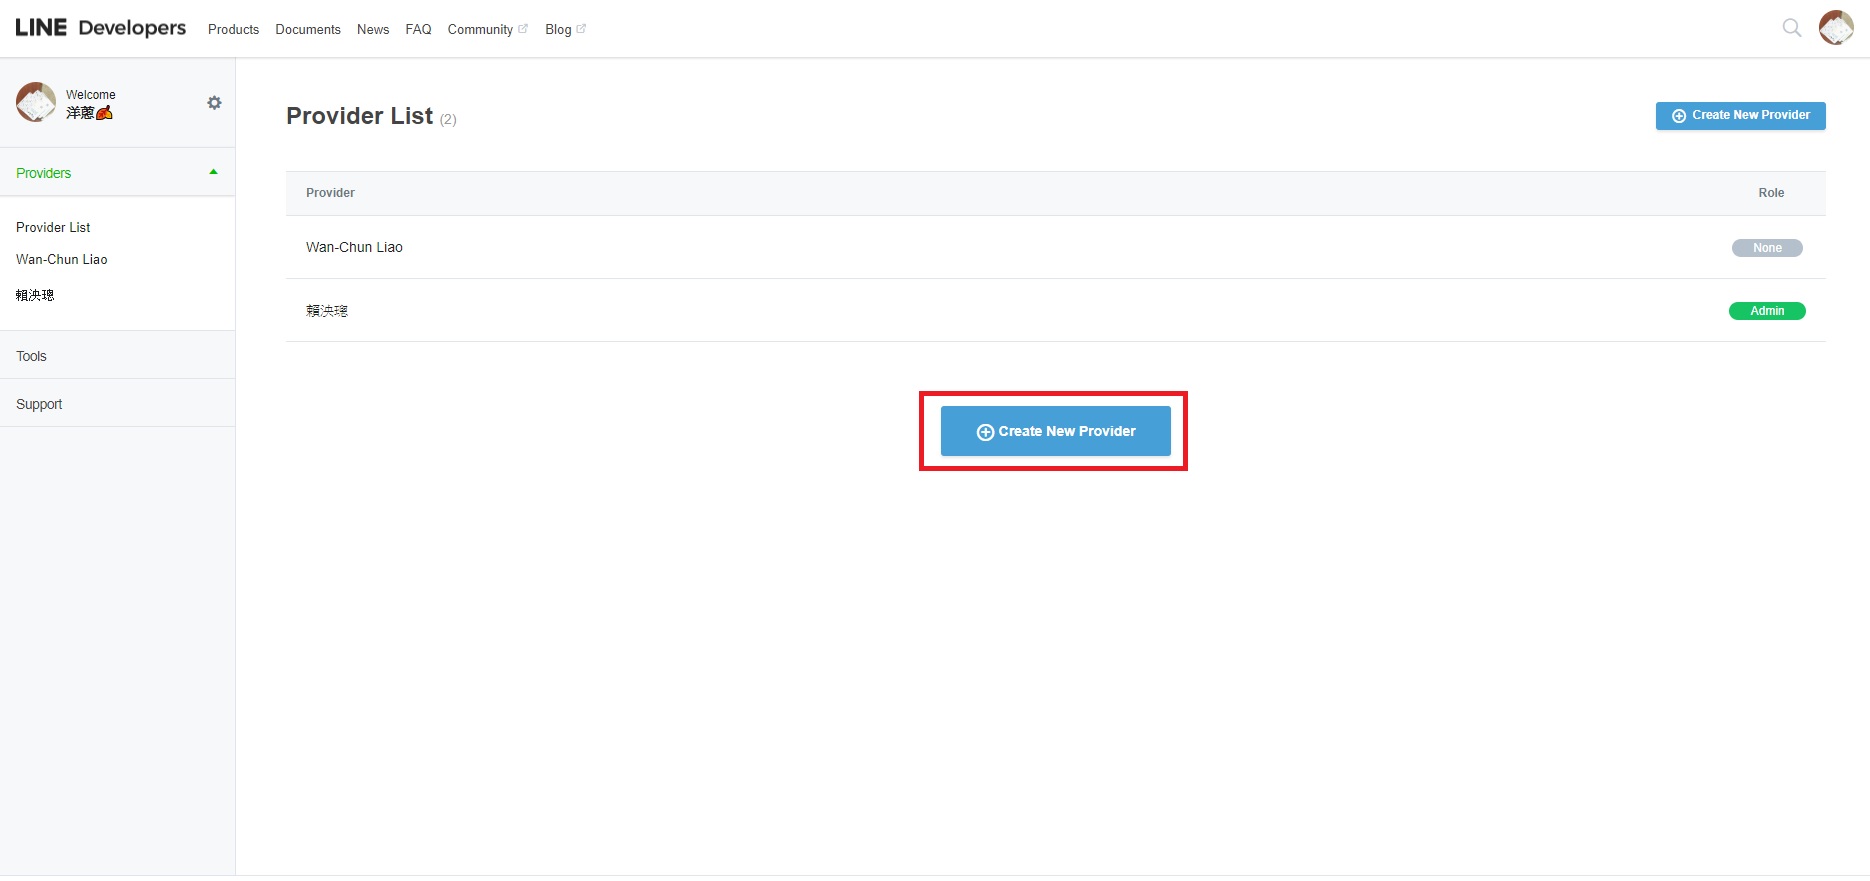1870x881 pixels.
Task: Open the Wan-Chun Liao provider row
Action: (x=355, y=247)
